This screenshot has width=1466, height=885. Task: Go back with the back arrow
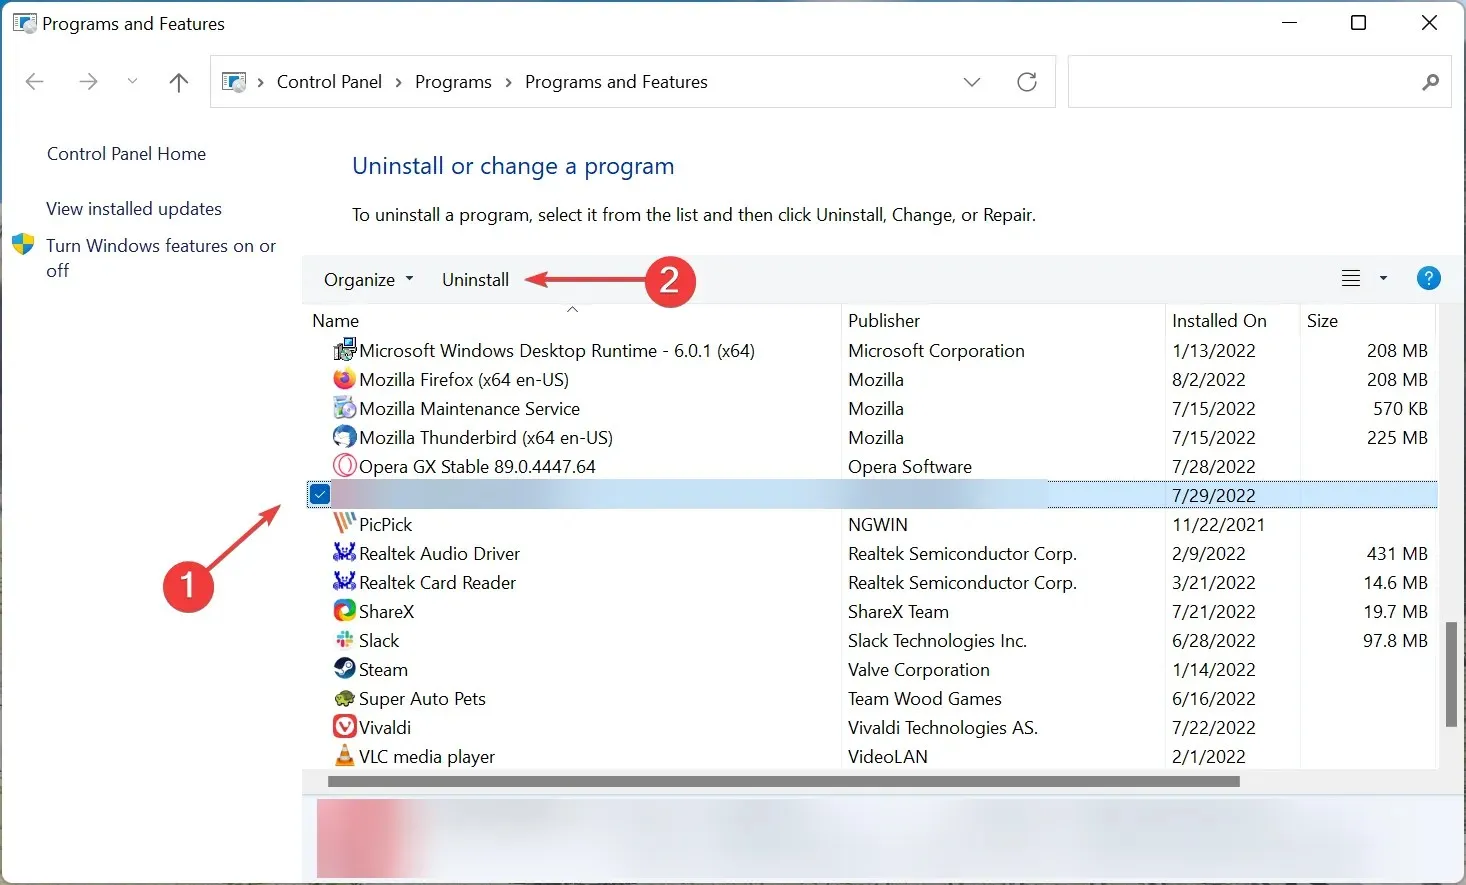[35, 82]
